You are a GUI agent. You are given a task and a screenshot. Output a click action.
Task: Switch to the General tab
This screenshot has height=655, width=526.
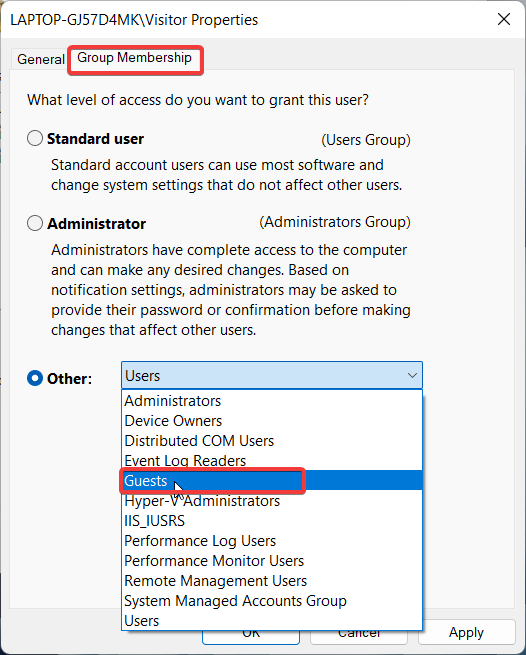(41, 59)
